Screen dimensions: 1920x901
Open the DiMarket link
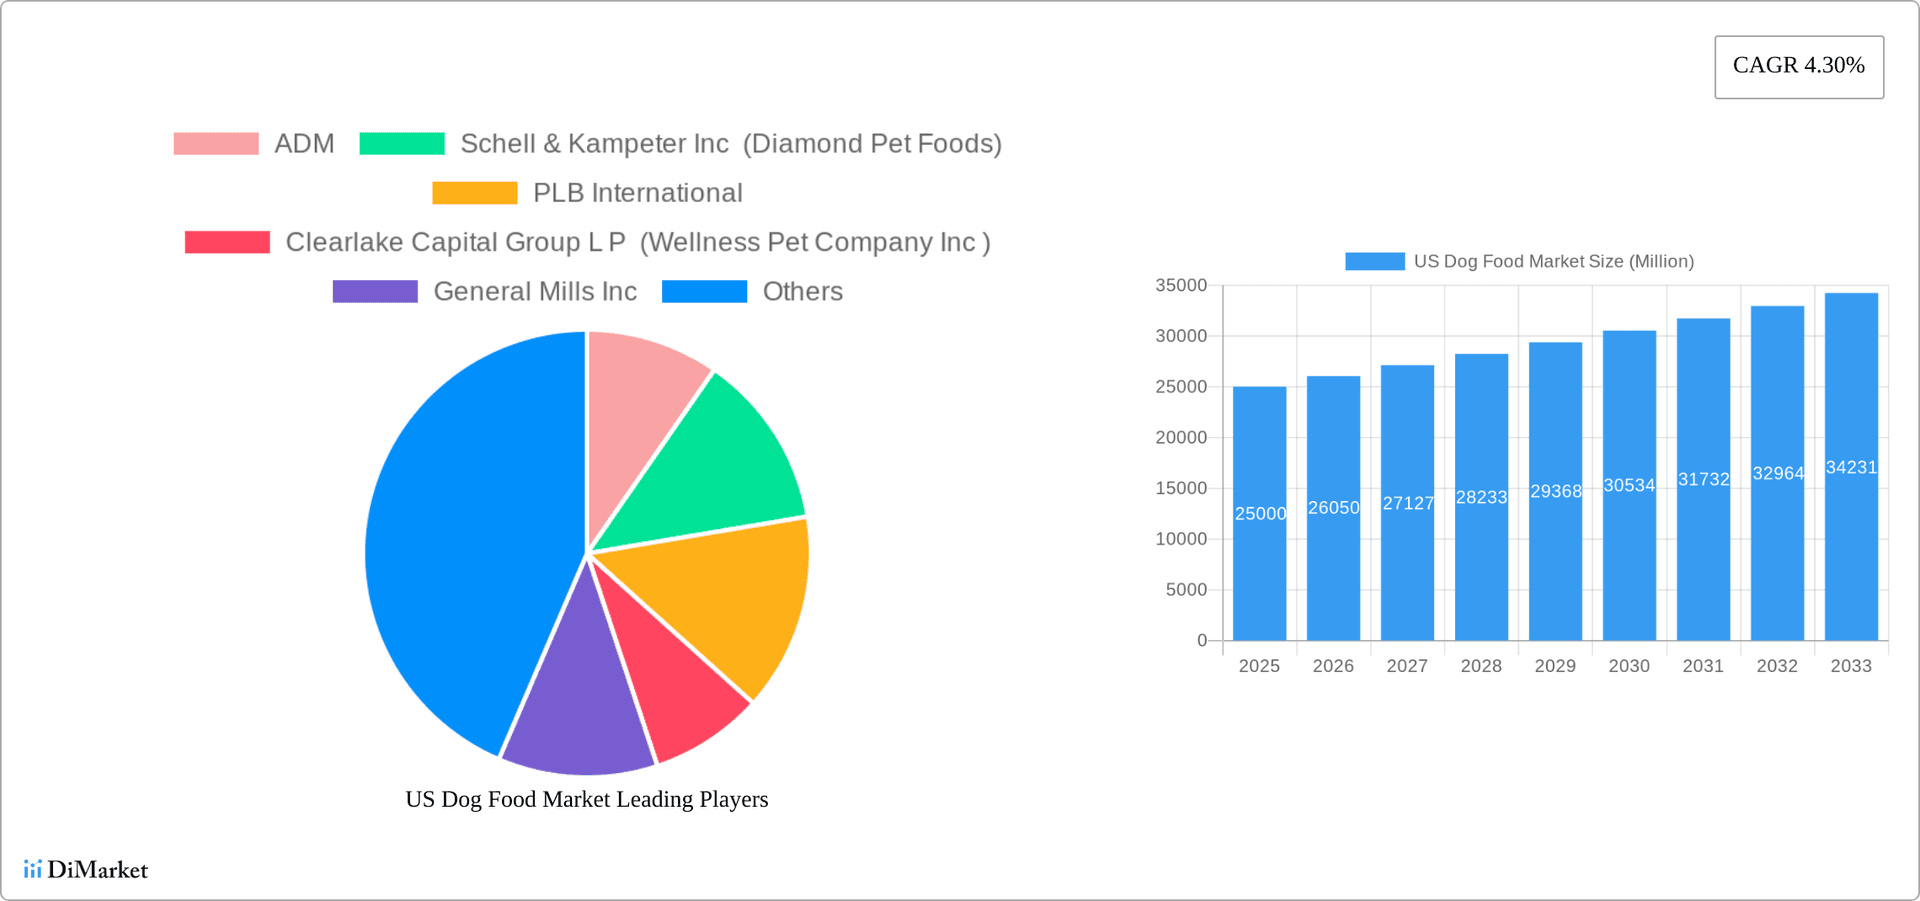point(90,868)
